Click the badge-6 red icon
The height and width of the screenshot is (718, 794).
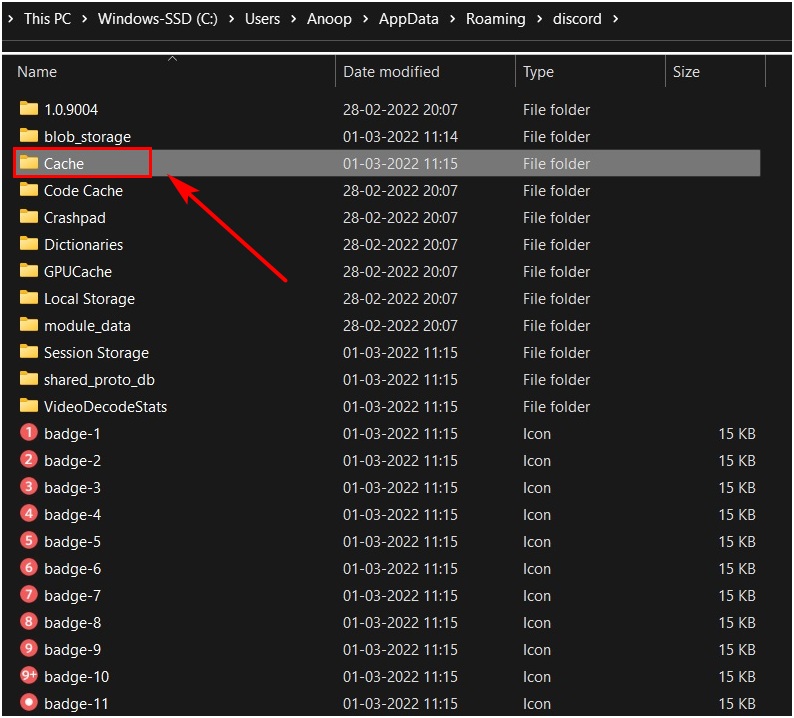pos(29,567)
